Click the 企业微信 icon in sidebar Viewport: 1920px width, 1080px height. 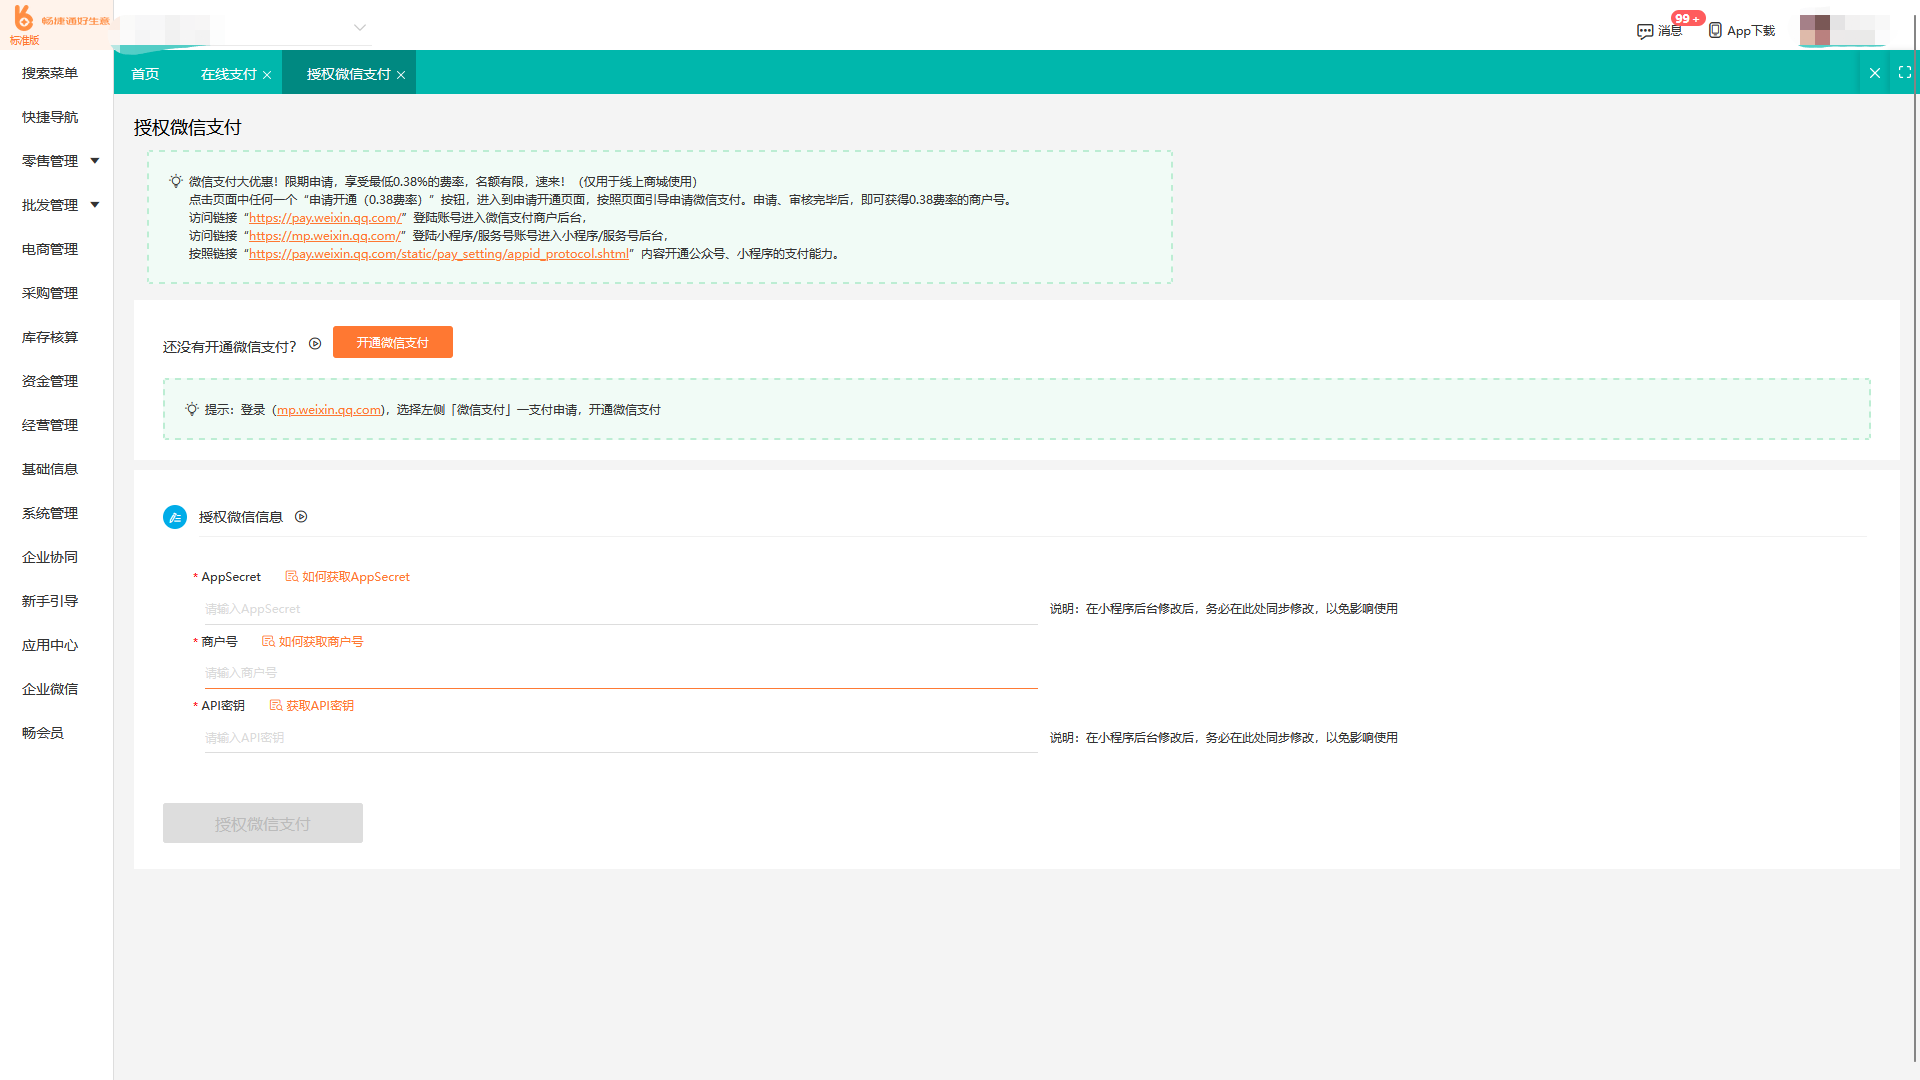(x=50, y=688)
